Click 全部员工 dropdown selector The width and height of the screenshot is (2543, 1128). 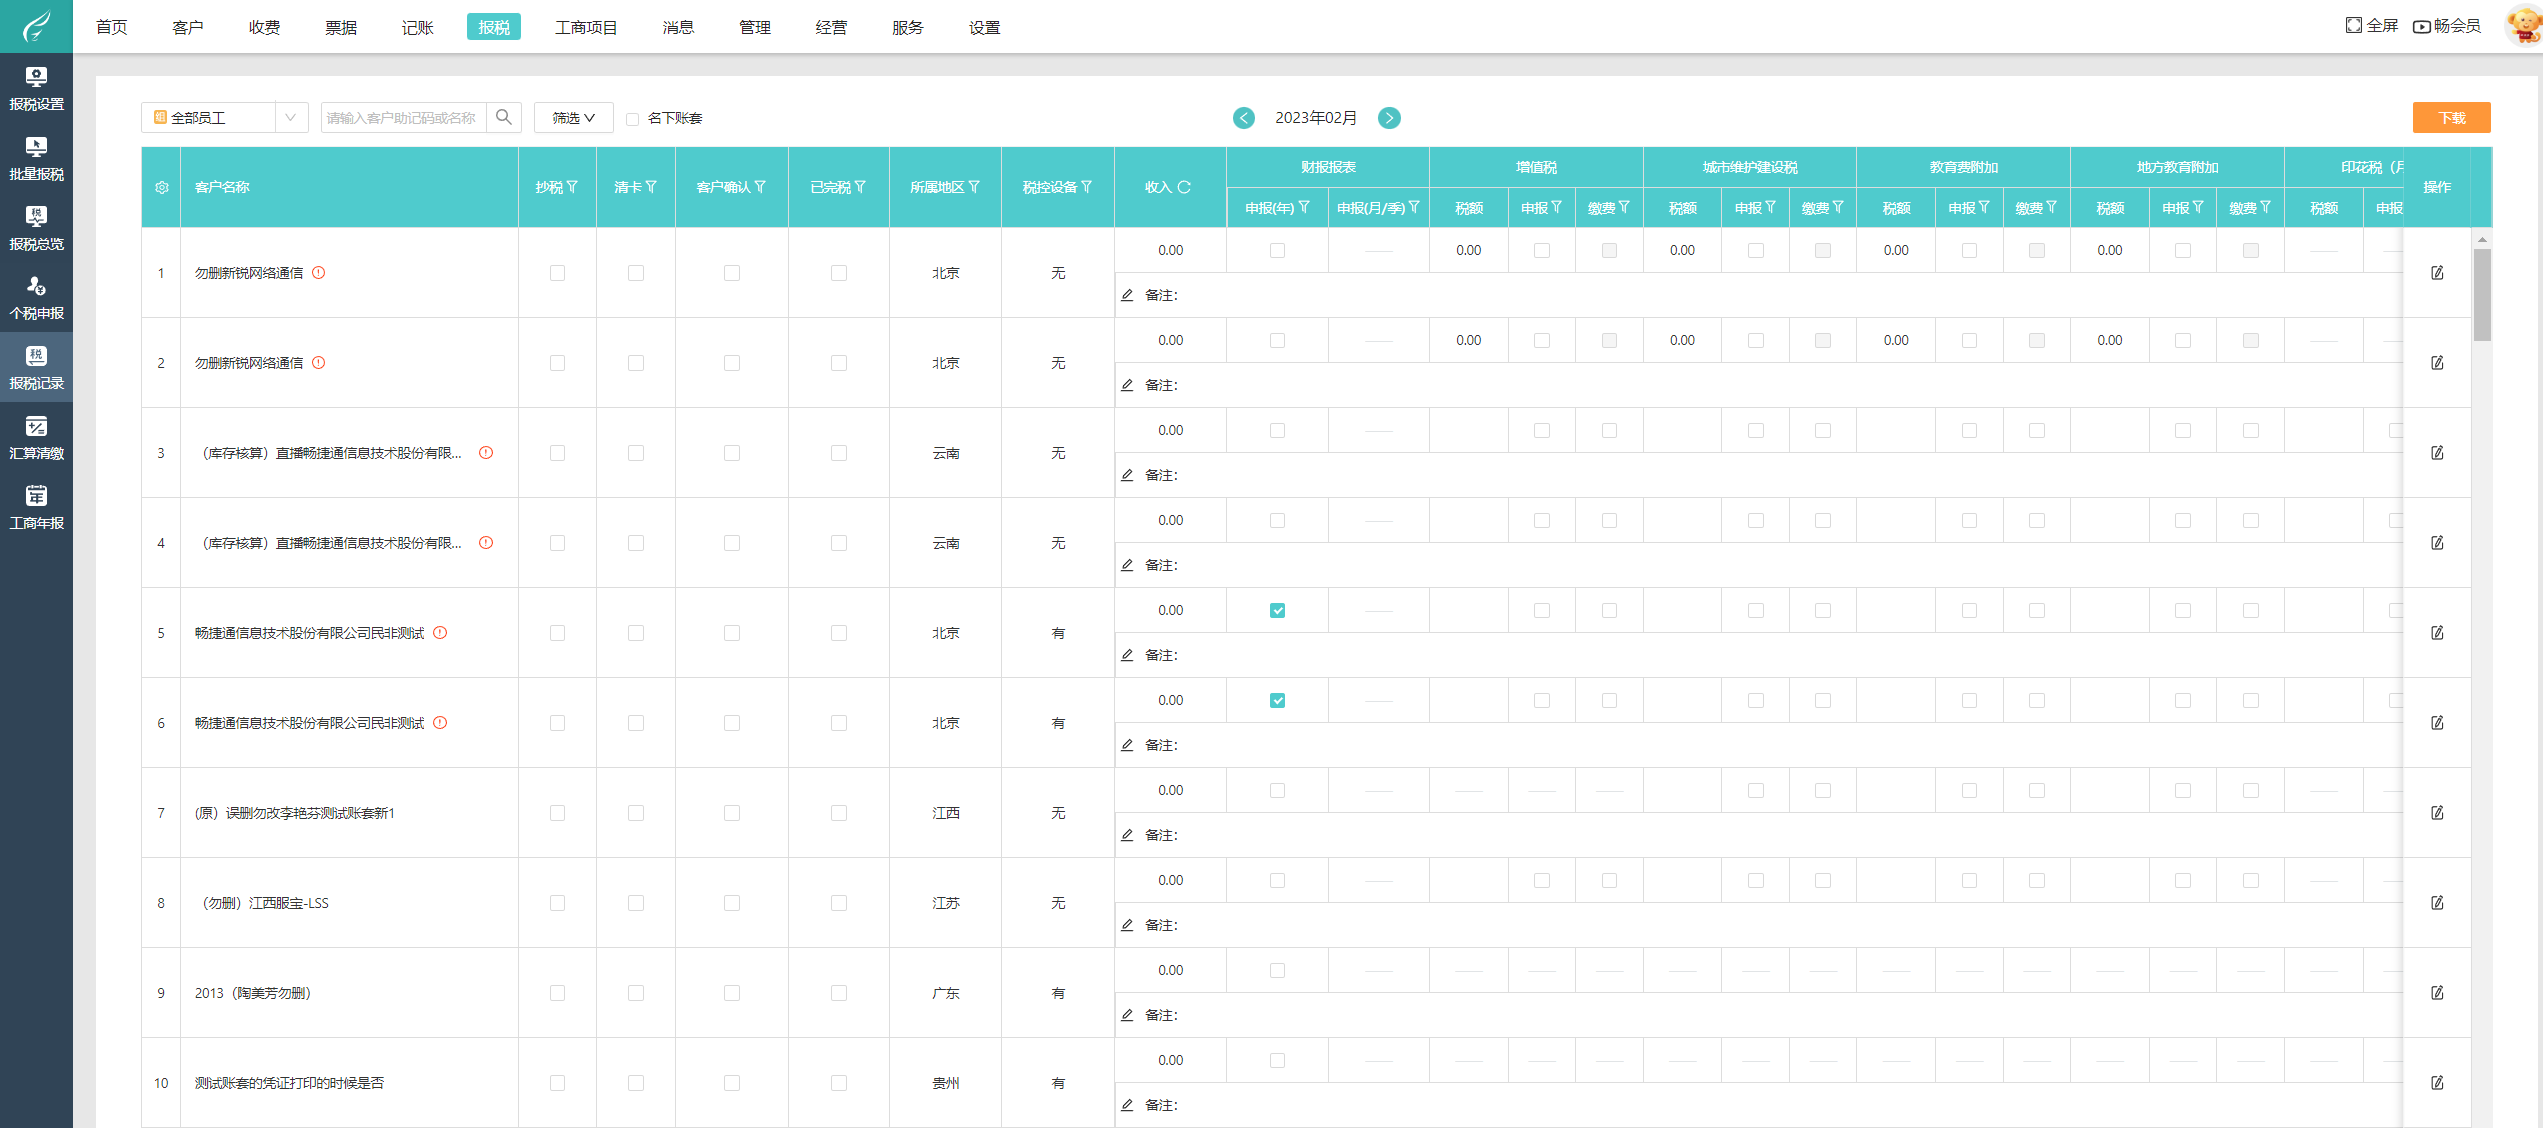point(225,115)
